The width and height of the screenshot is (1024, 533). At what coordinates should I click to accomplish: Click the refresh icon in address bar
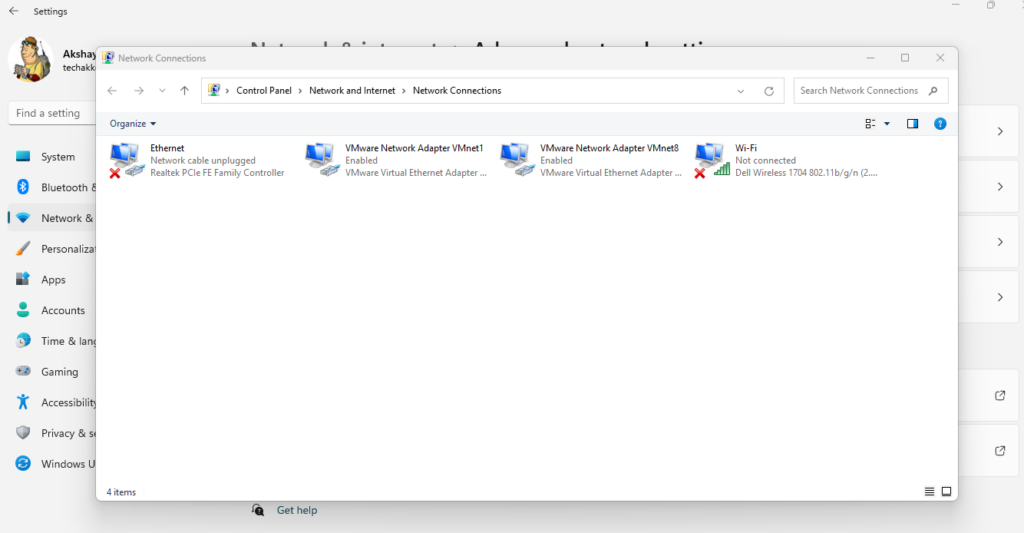[x=769, y=91]
